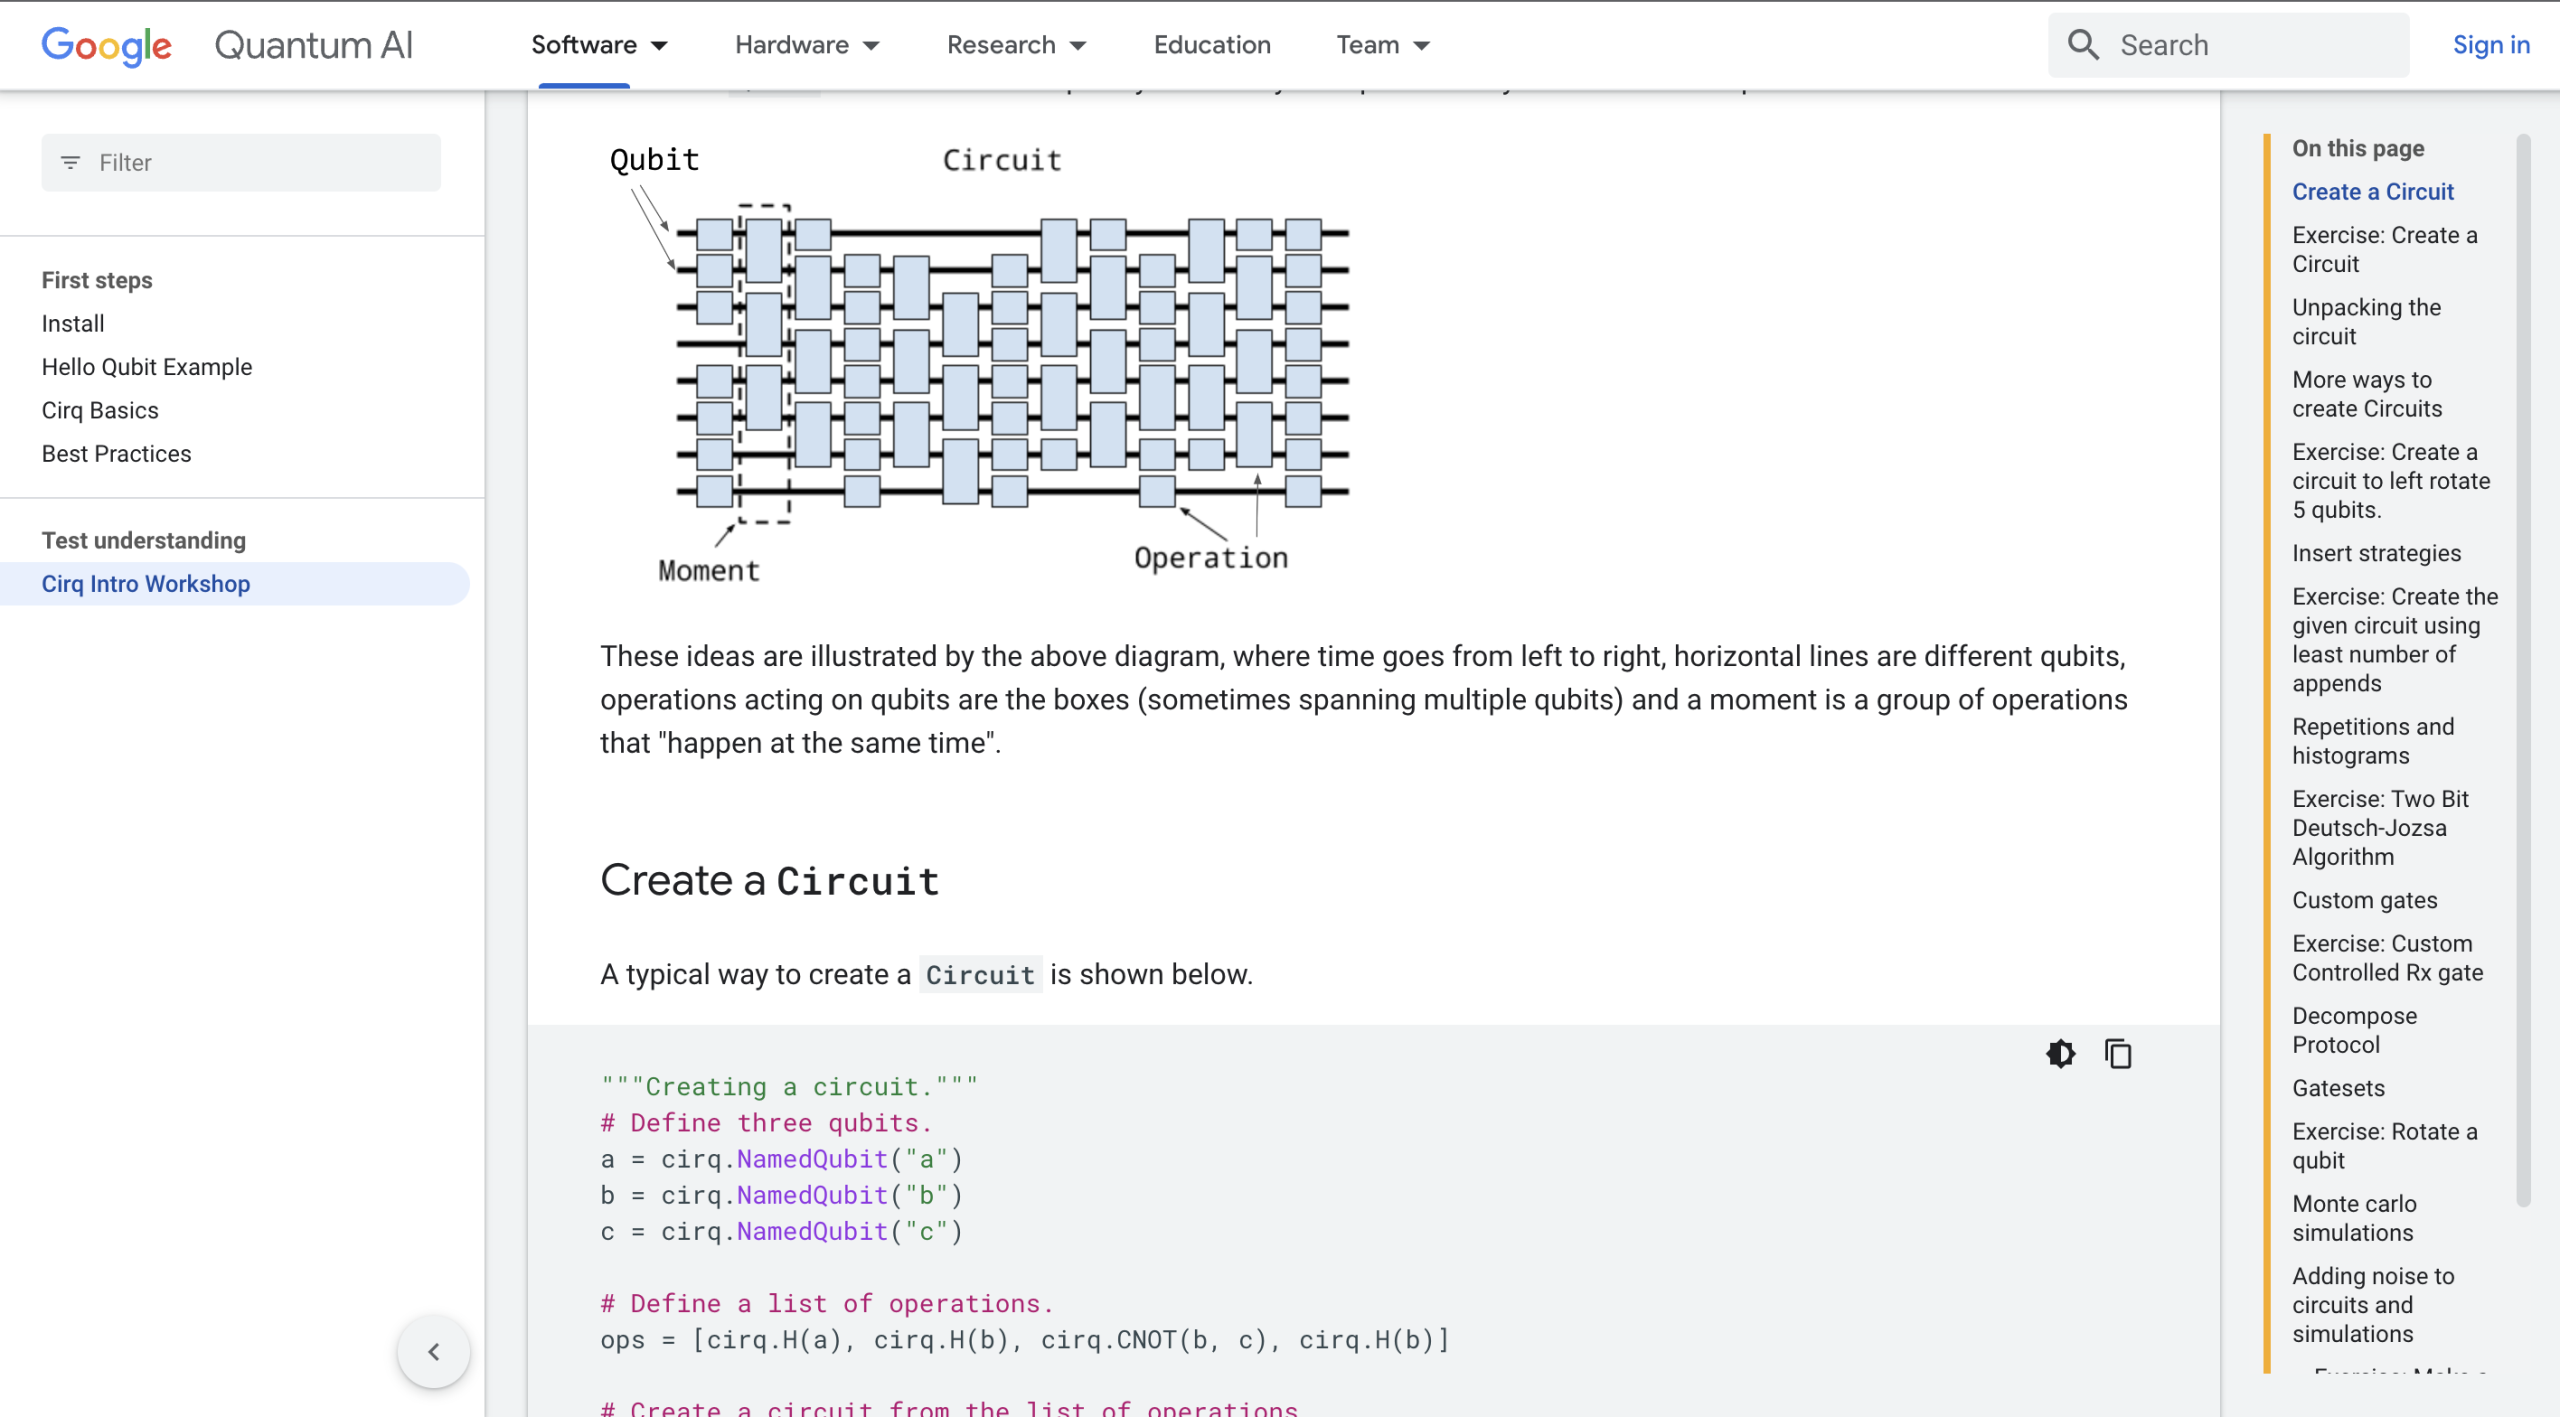Click the Install link in sidebar

coord(72,323)
